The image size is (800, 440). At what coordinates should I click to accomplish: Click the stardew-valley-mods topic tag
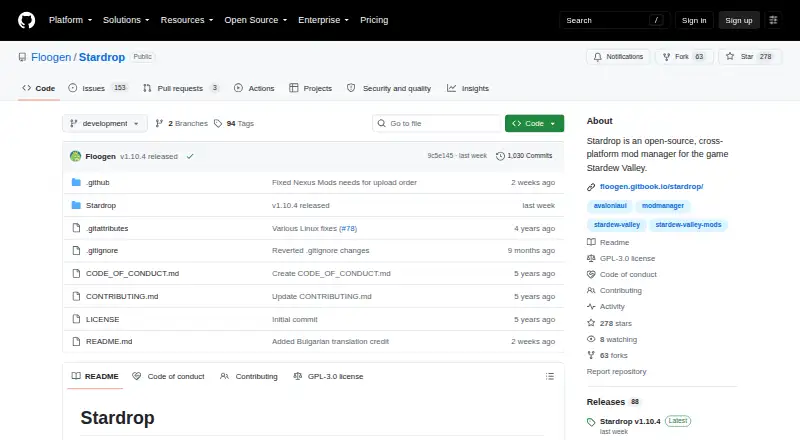(688, 225)
